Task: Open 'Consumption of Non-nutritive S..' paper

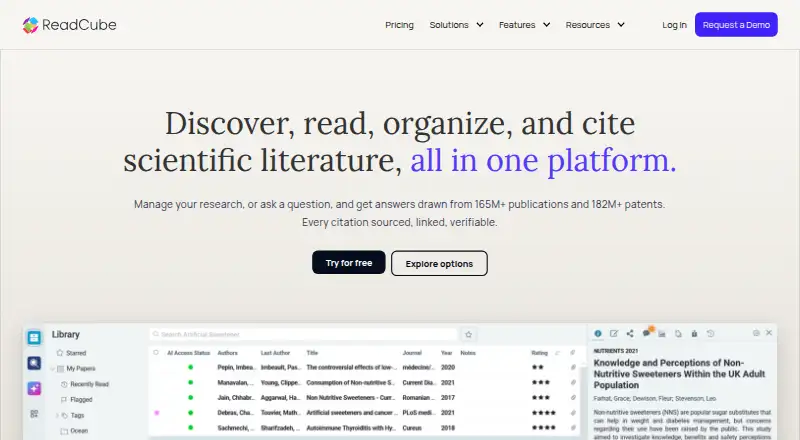Action: [351, 382]
